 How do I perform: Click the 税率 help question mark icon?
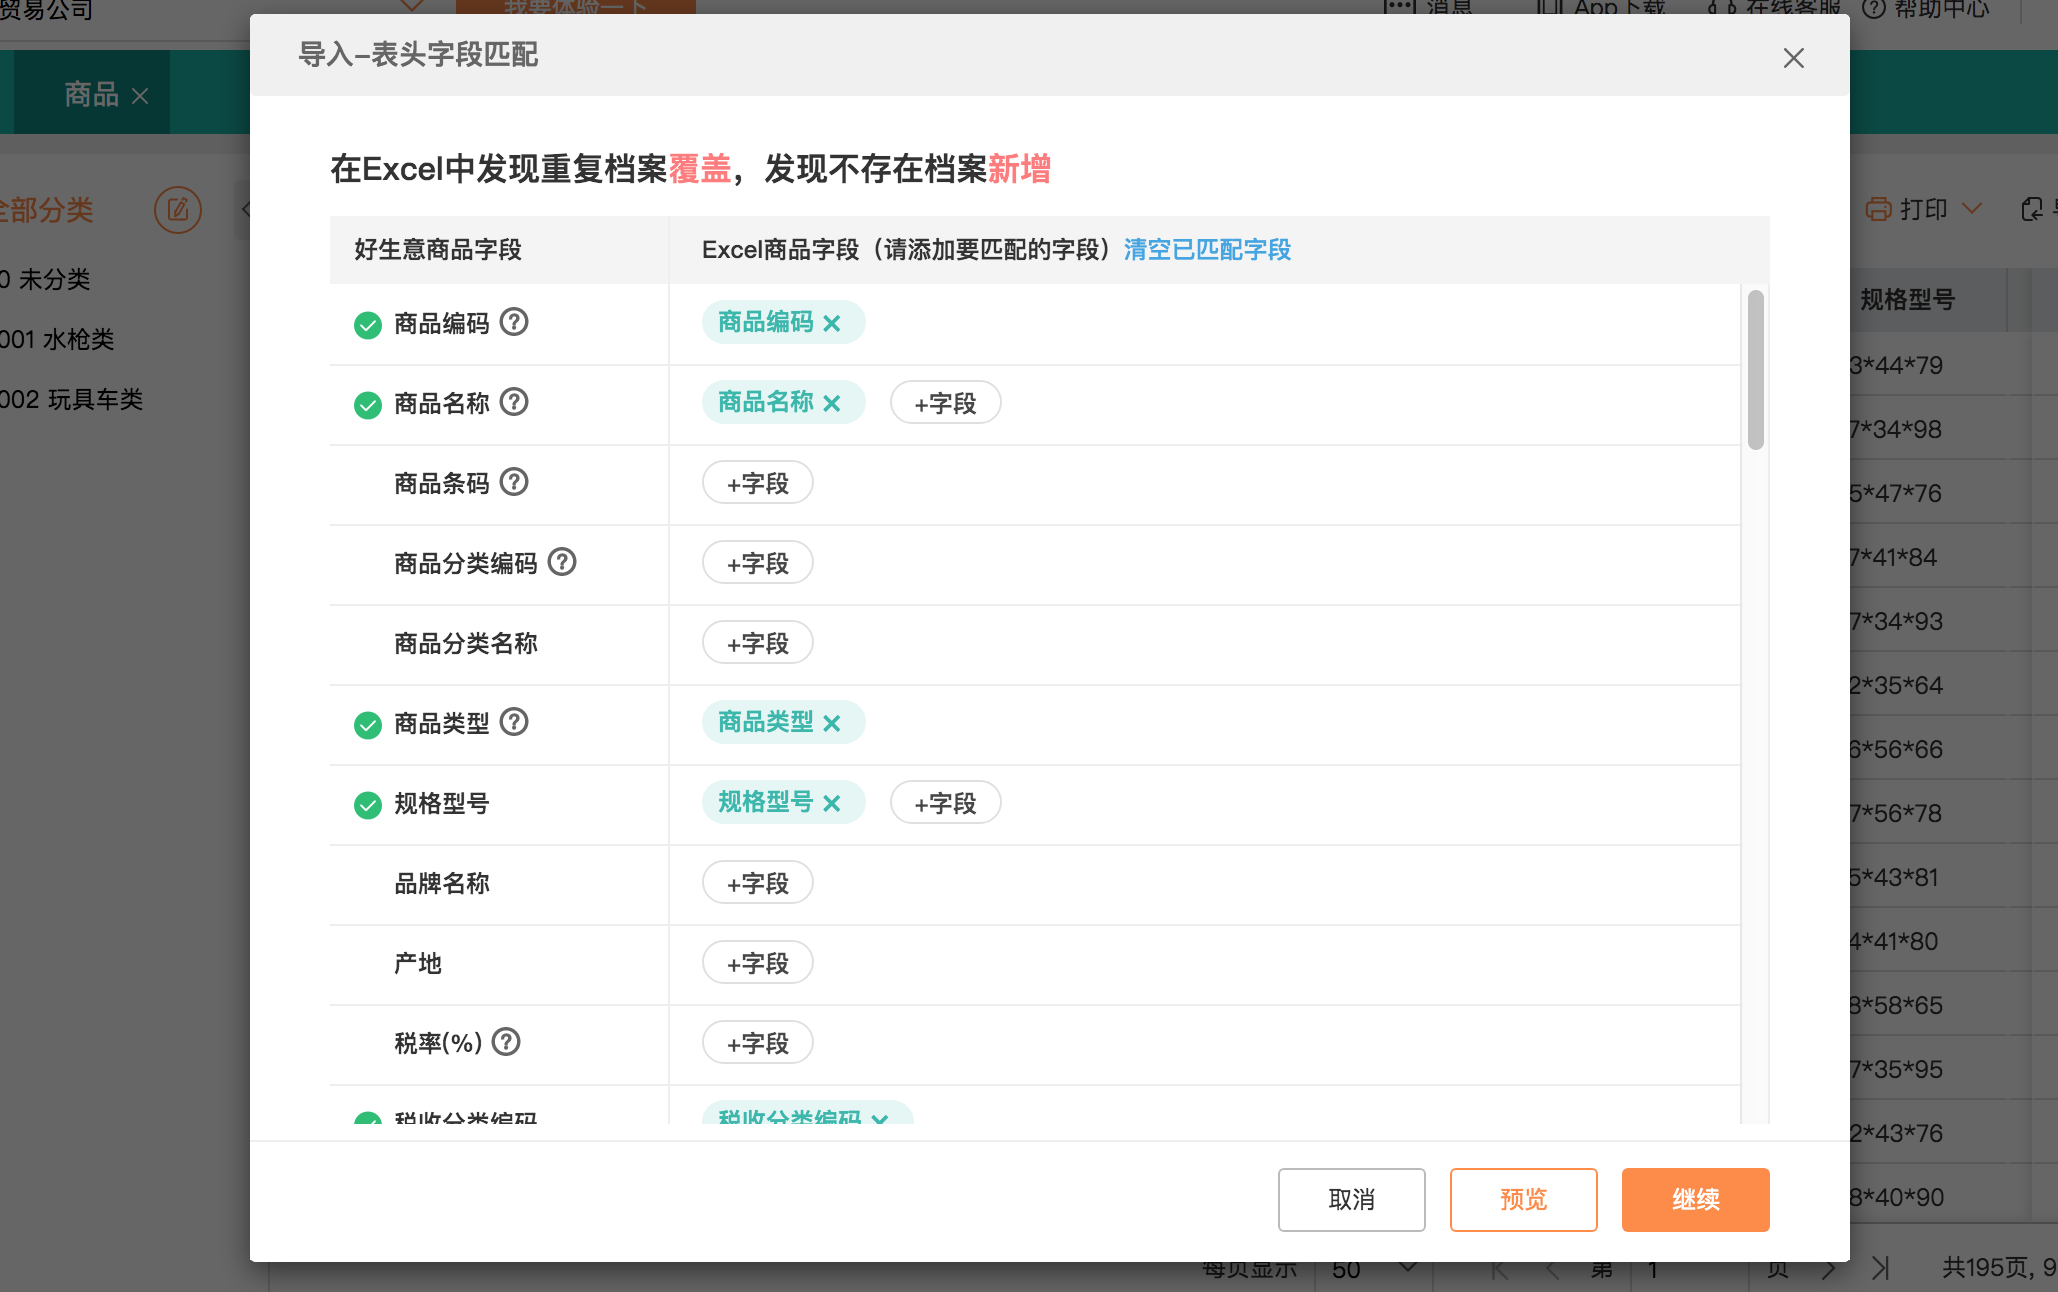509,1040
